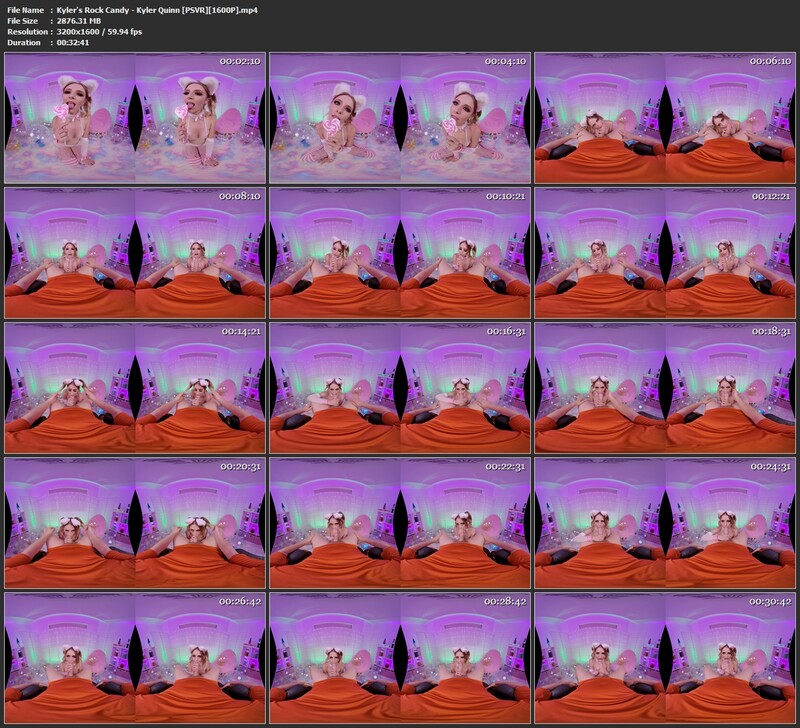Click the 00:16:31 frame
The width and height of the screenshot is (800, 728).
[x=400, y=387]
